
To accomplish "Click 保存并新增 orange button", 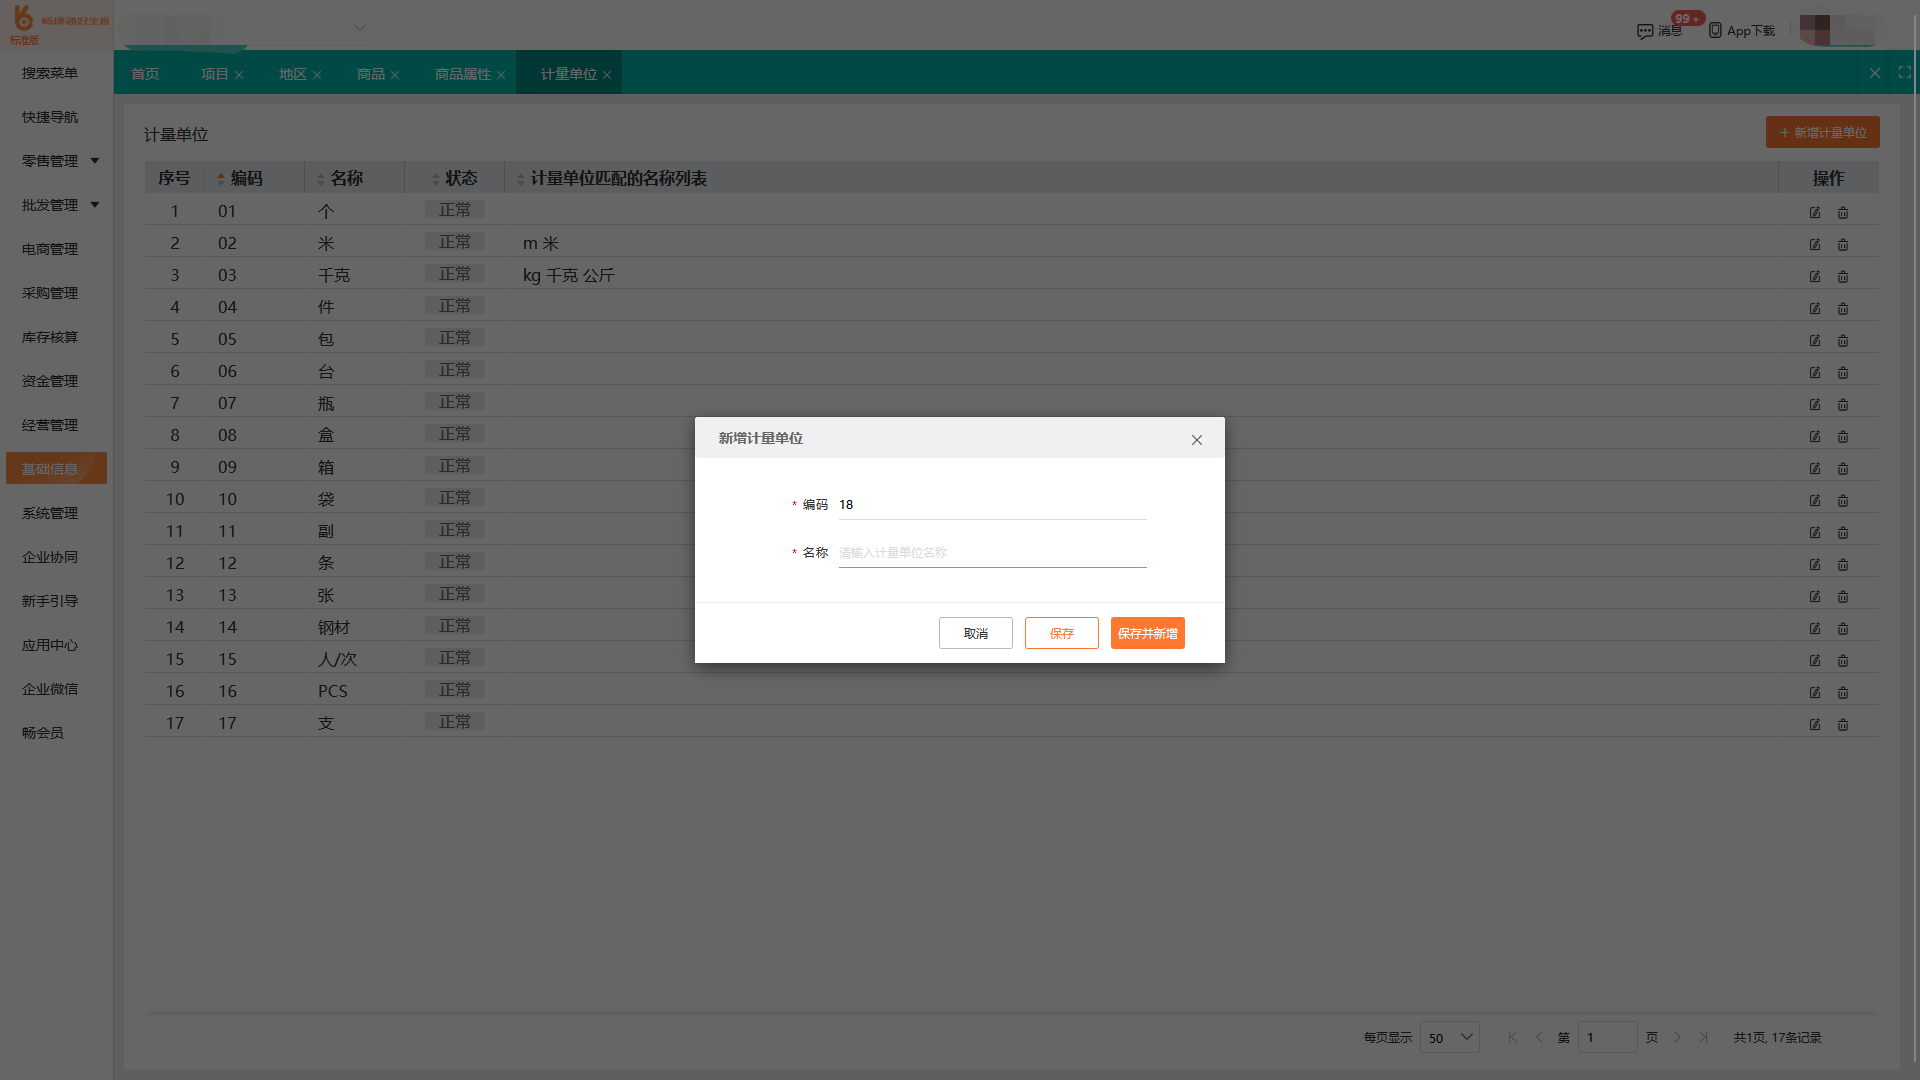I will 1147,633.
